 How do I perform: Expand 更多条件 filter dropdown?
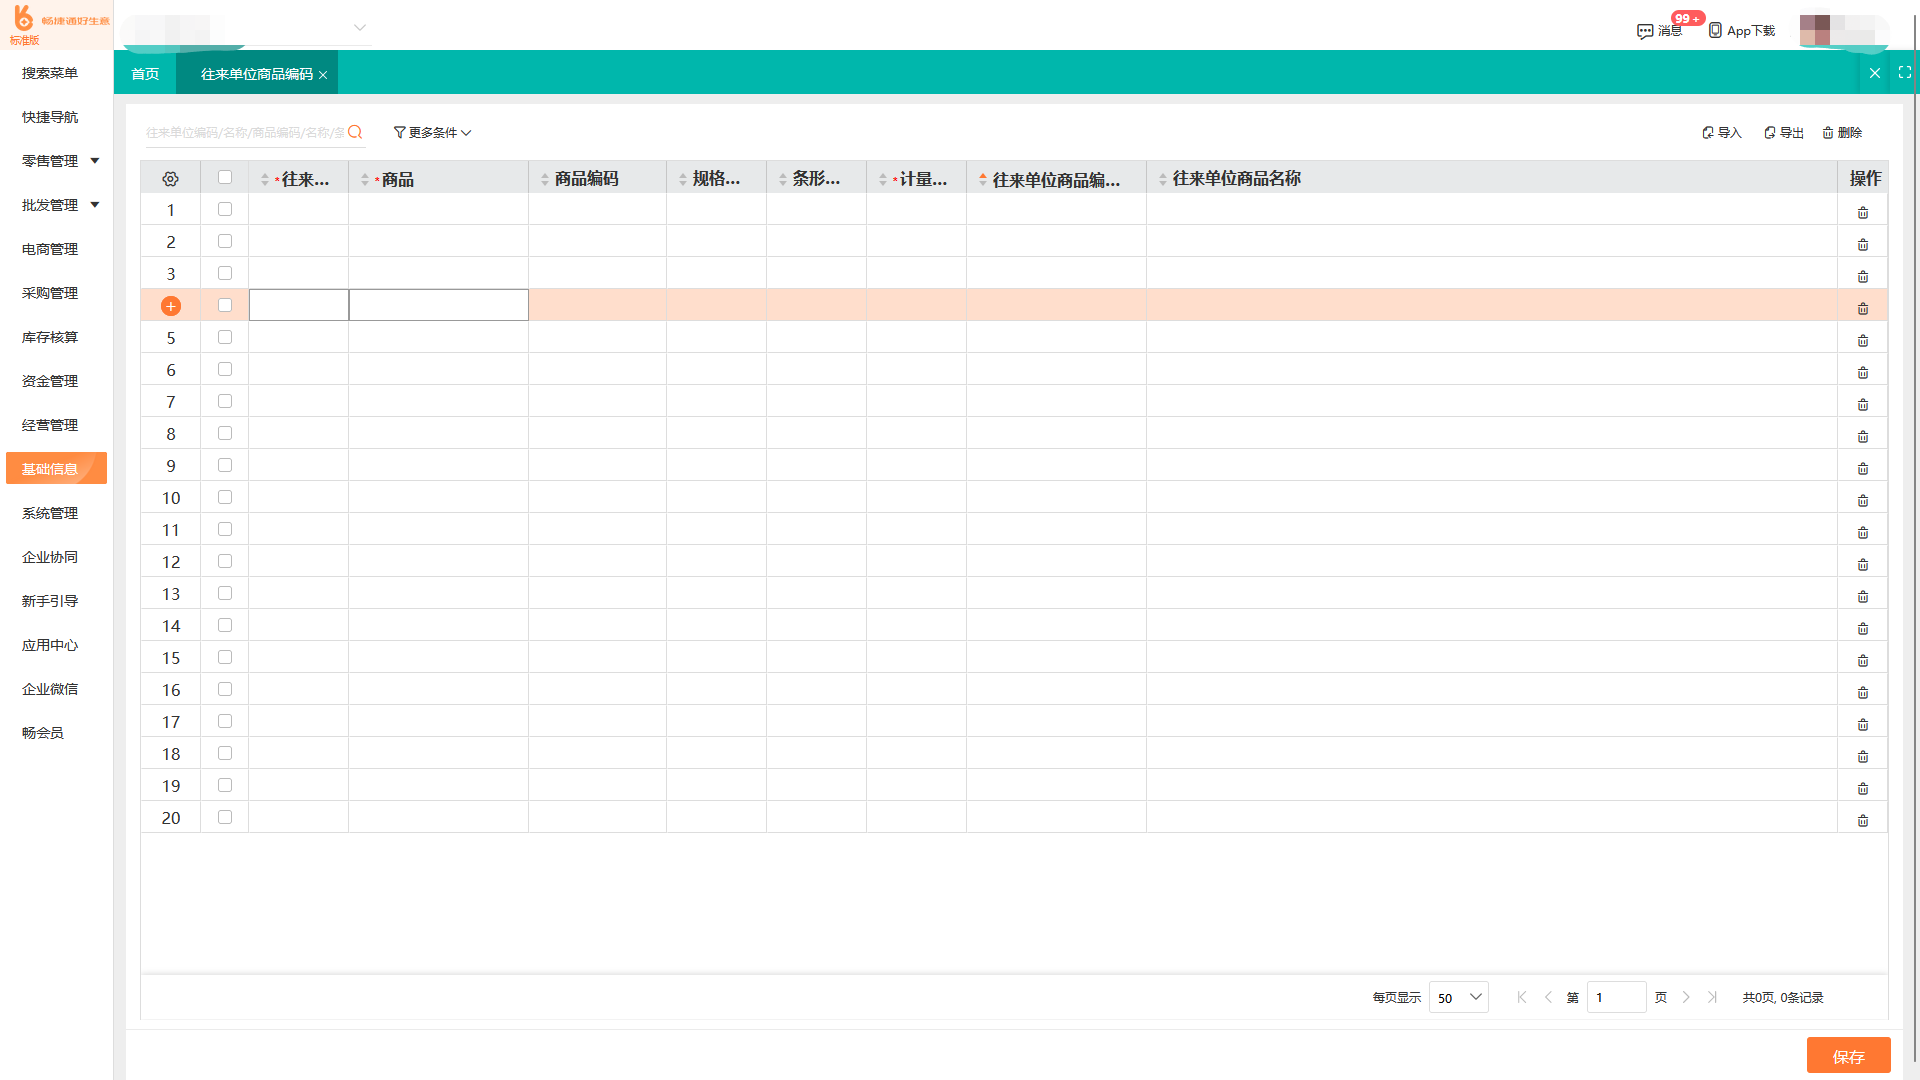[x=431, y=132]
